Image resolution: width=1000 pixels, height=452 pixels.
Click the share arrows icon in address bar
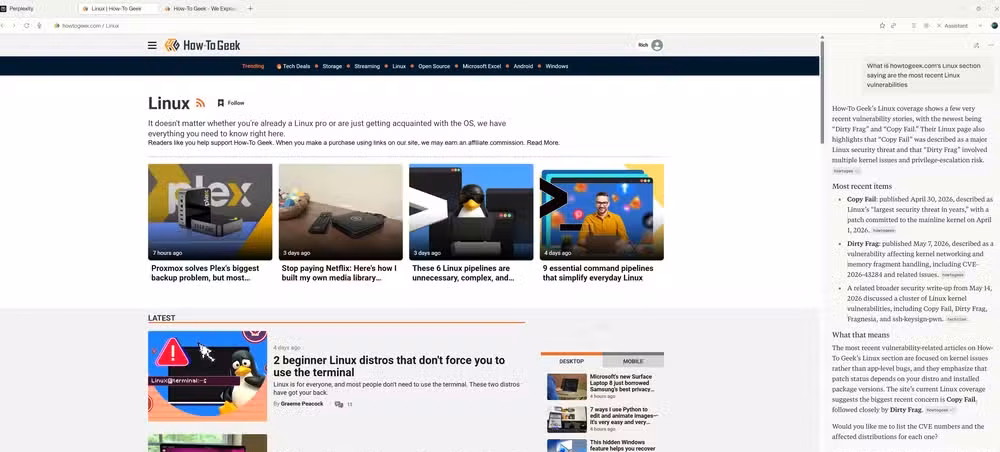point(893,26)
